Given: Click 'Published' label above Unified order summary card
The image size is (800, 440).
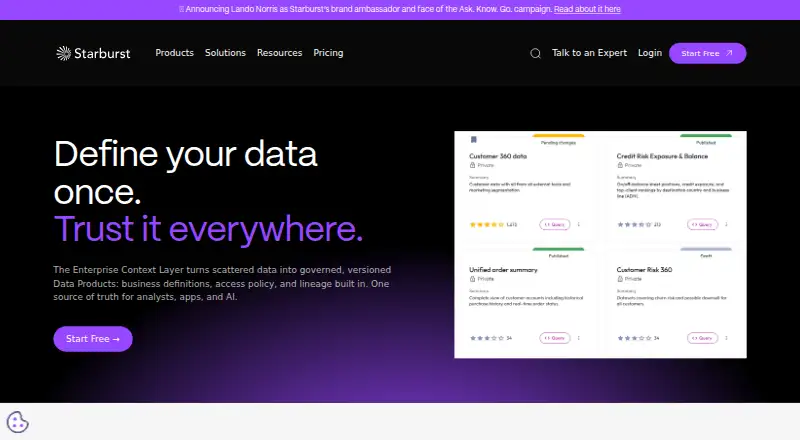Looking at the screenshot, I should coord(558,256).
